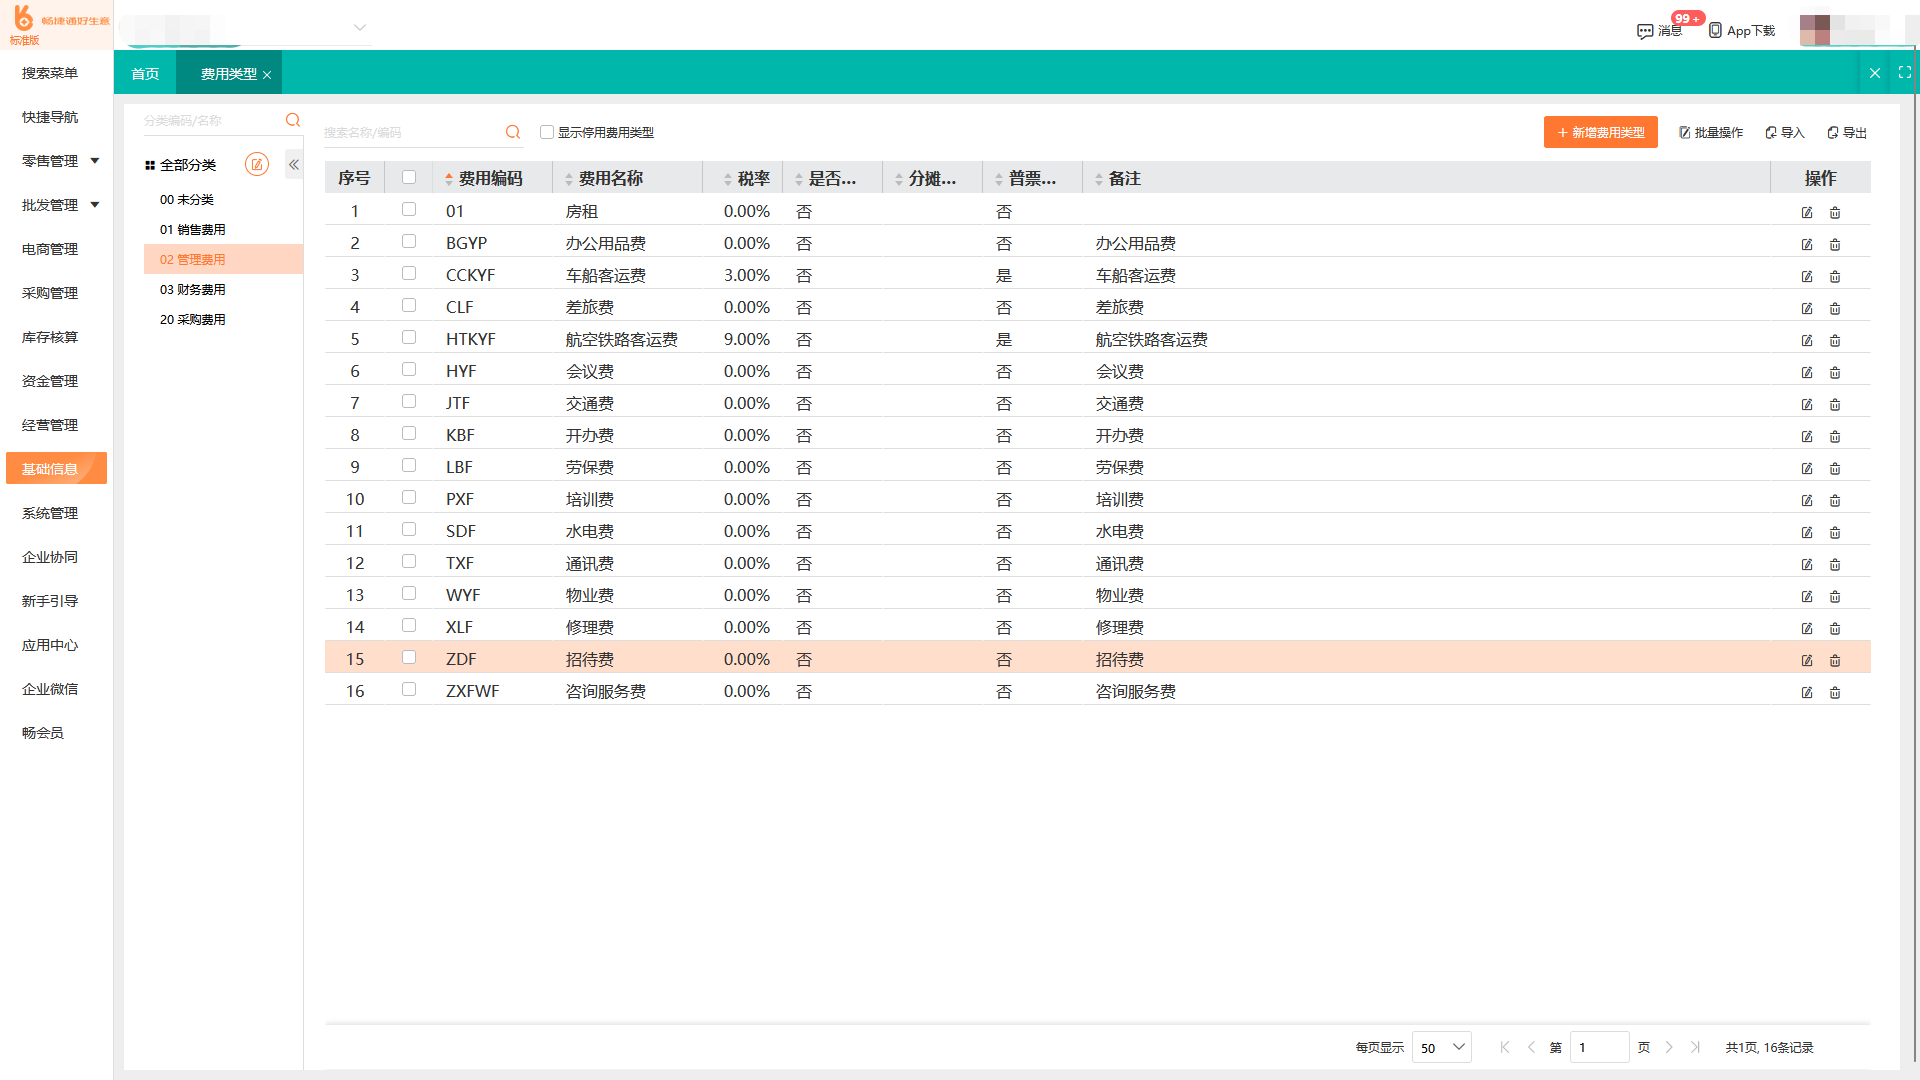Click the collapse left panel arrow icon
This screenshot has width=1920, height=1080.
pyautogui.click(x=294, y=162)
